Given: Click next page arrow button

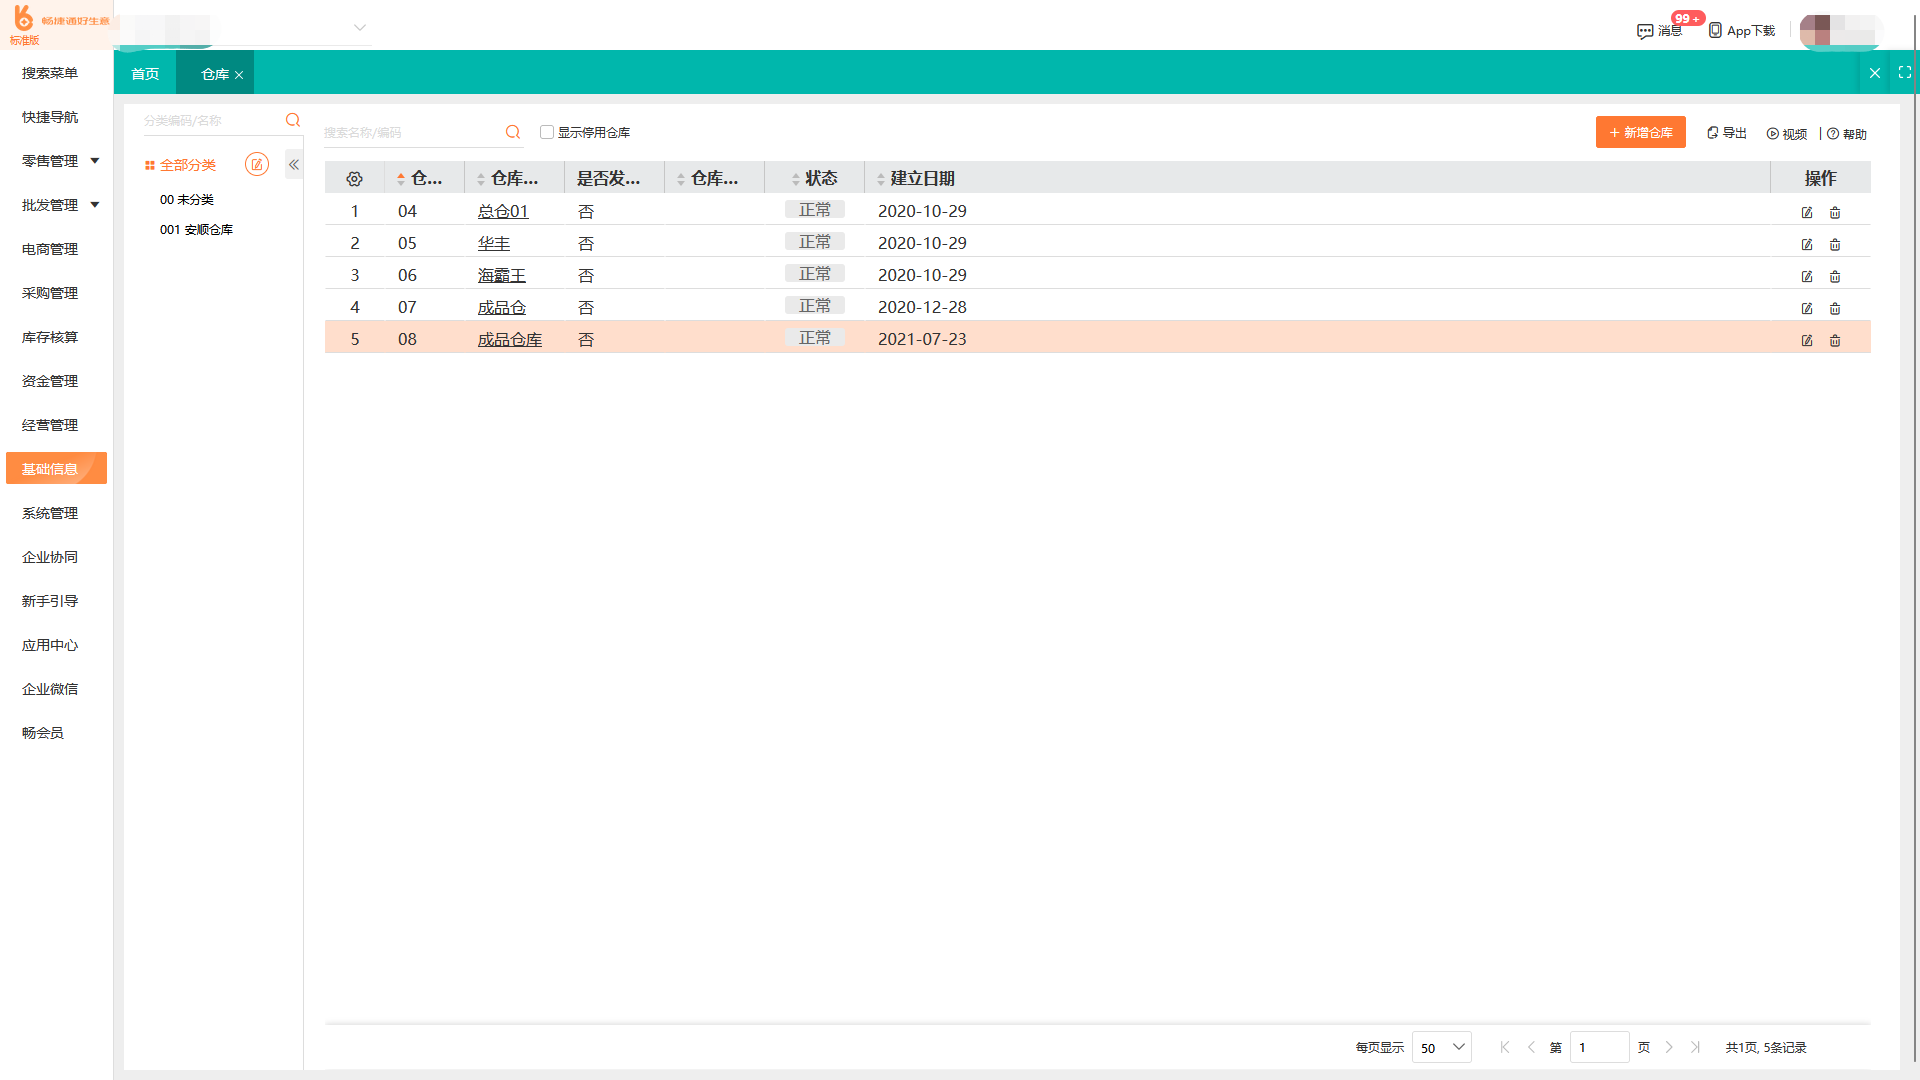Looking at the screenshot, I should point(1668,1047).
